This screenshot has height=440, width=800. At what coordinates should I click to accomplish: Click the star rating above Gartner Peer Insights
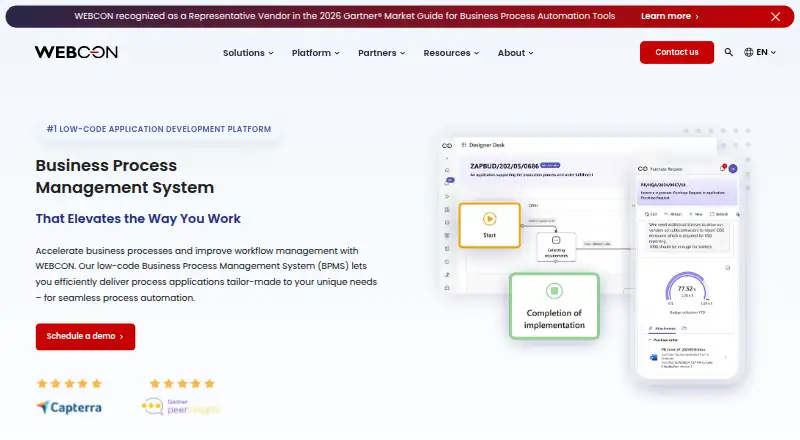(182, 384)
